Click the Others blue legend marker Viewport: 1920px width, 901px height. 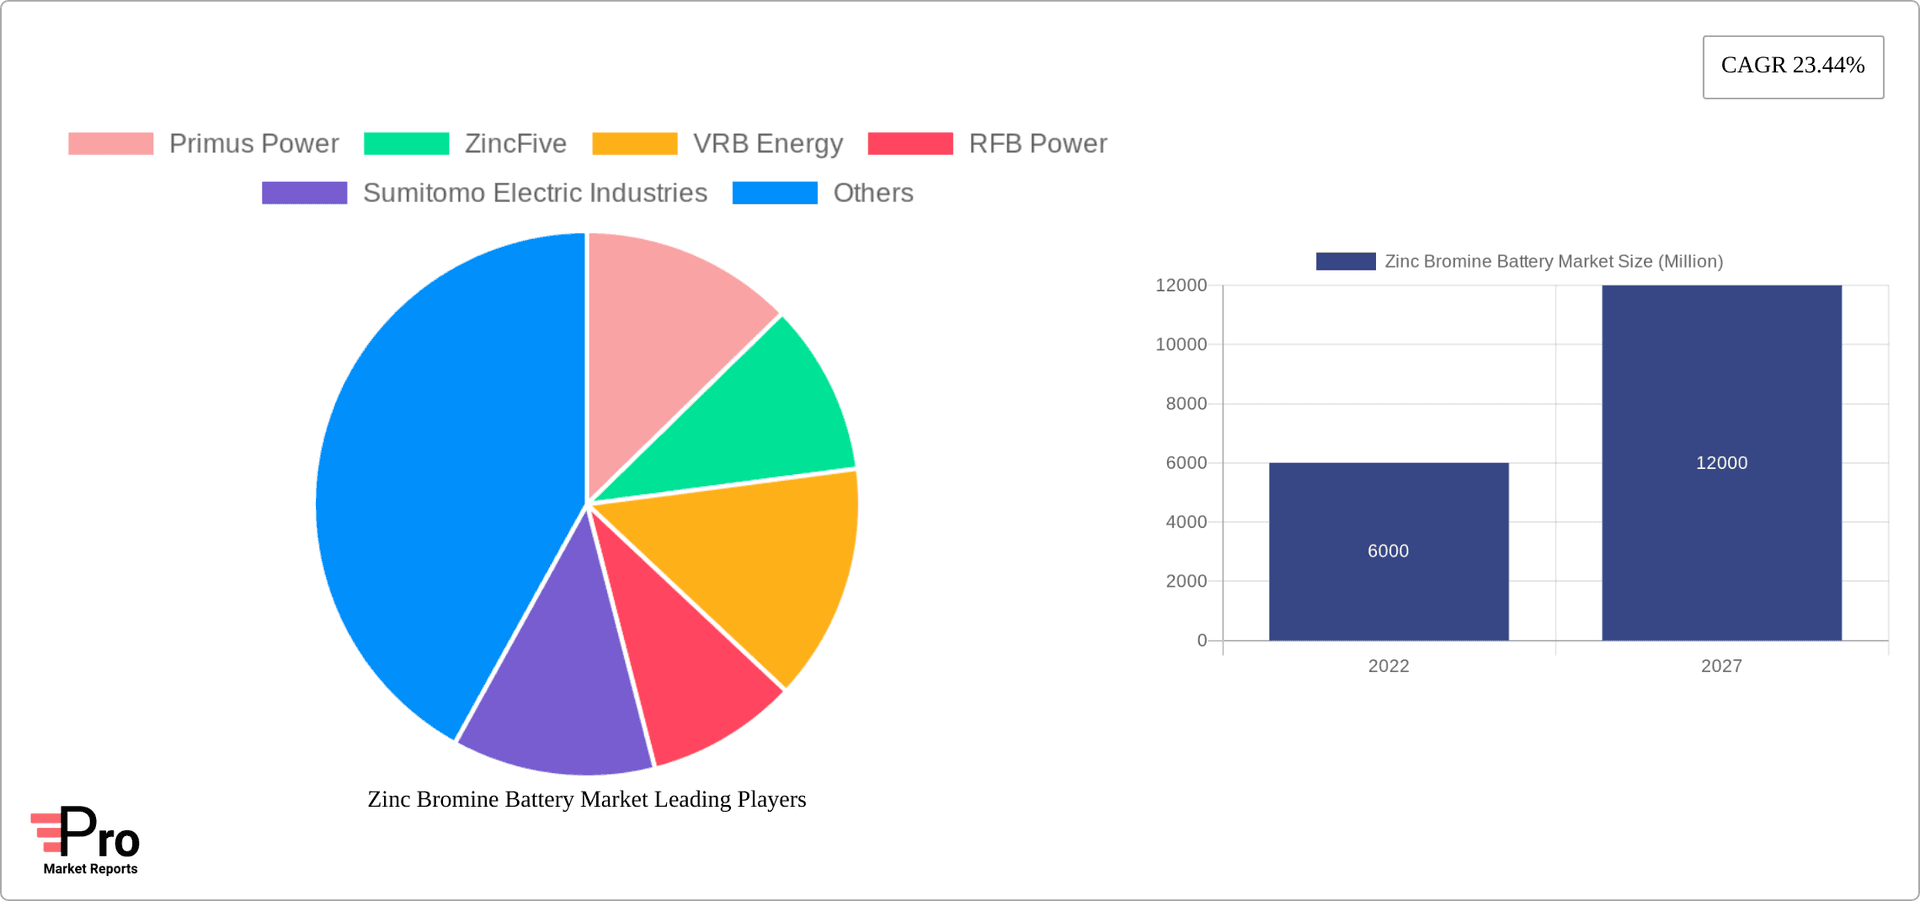click(775, 192)
